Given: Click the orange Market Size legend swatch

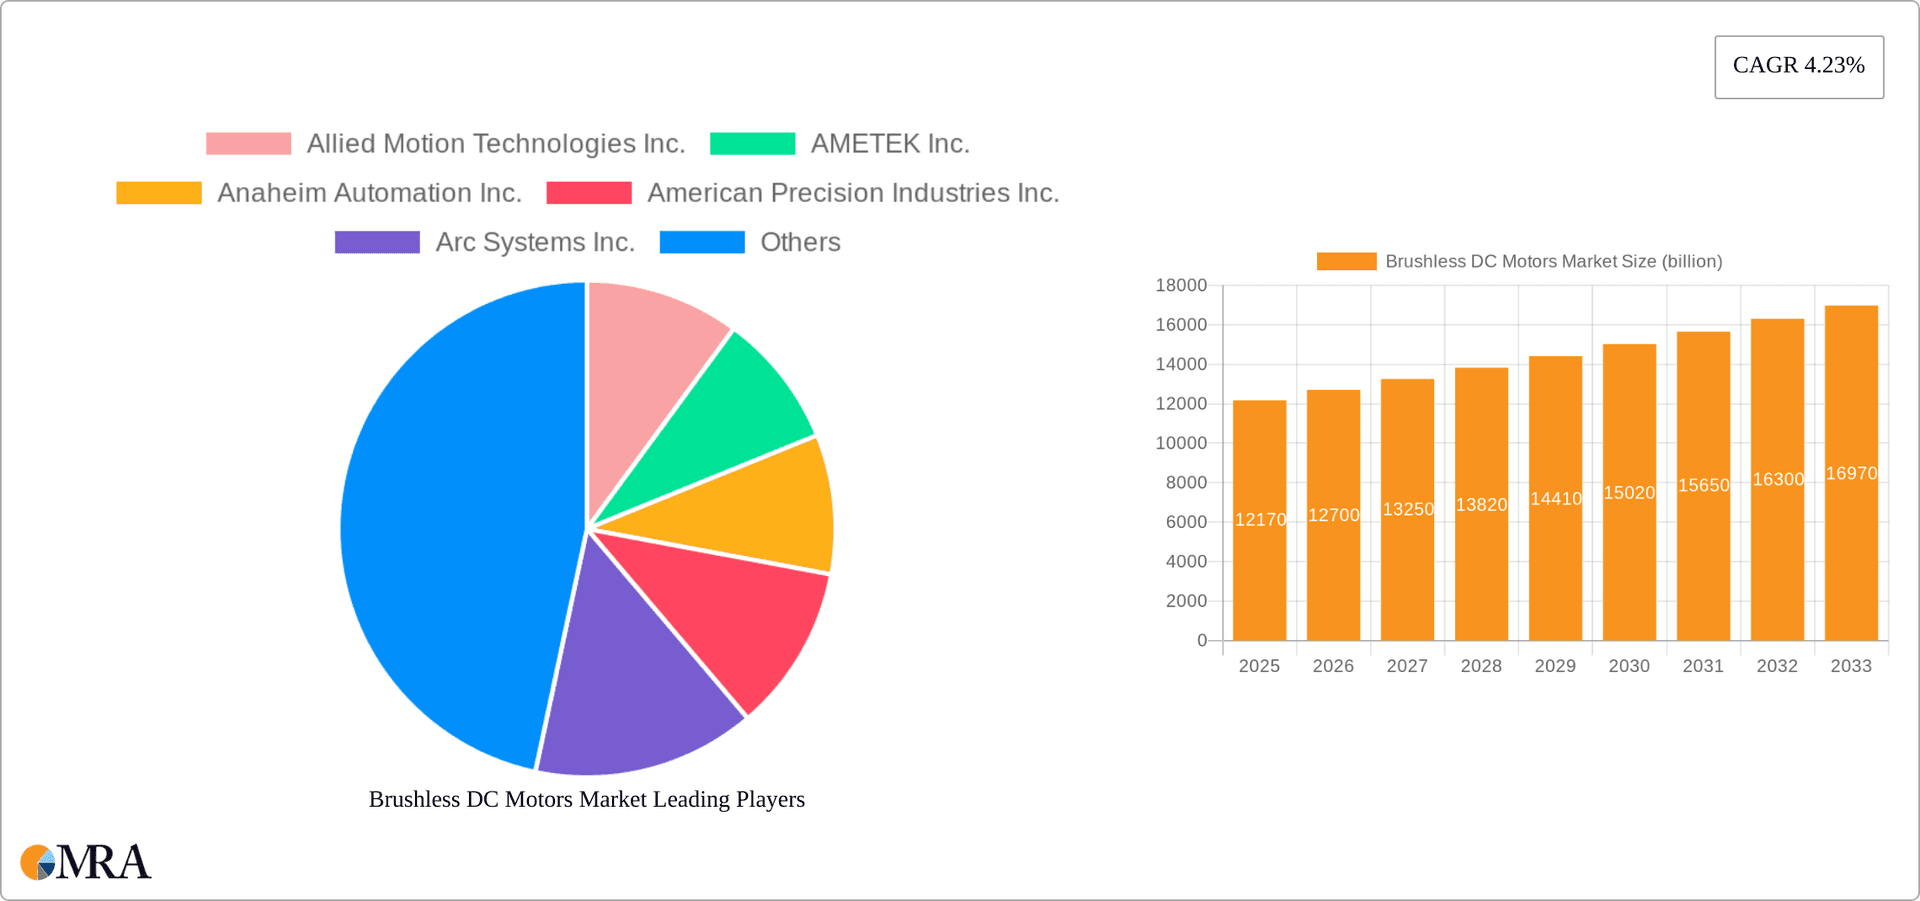Looking at the screenshot, I should click(1344, 260).
